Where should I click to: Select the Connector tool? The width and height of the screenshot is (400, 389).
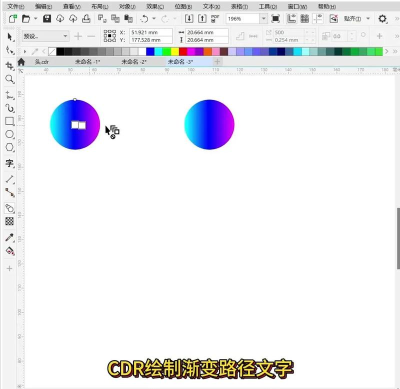pos(10,192)
